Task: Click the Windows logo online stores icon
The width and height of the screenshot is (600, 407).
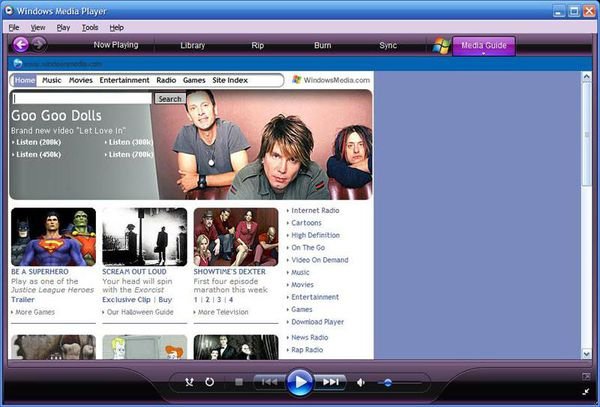Action: [441, 46]
